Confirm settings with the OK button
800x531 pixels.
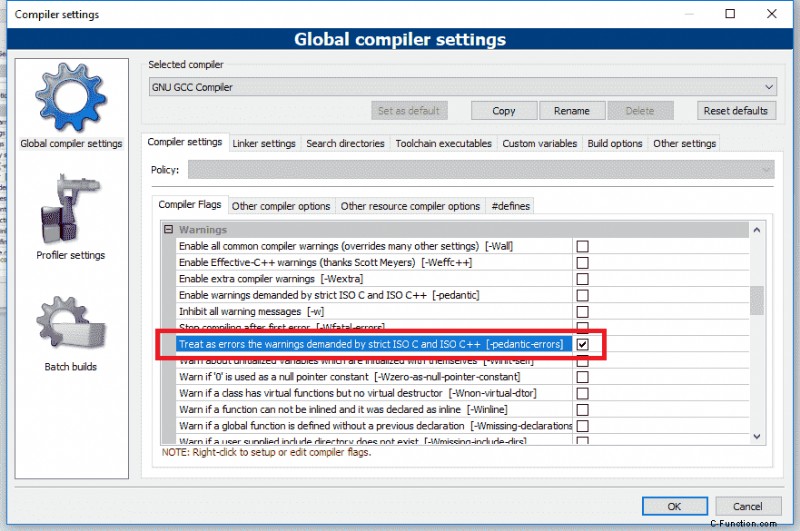674,506
